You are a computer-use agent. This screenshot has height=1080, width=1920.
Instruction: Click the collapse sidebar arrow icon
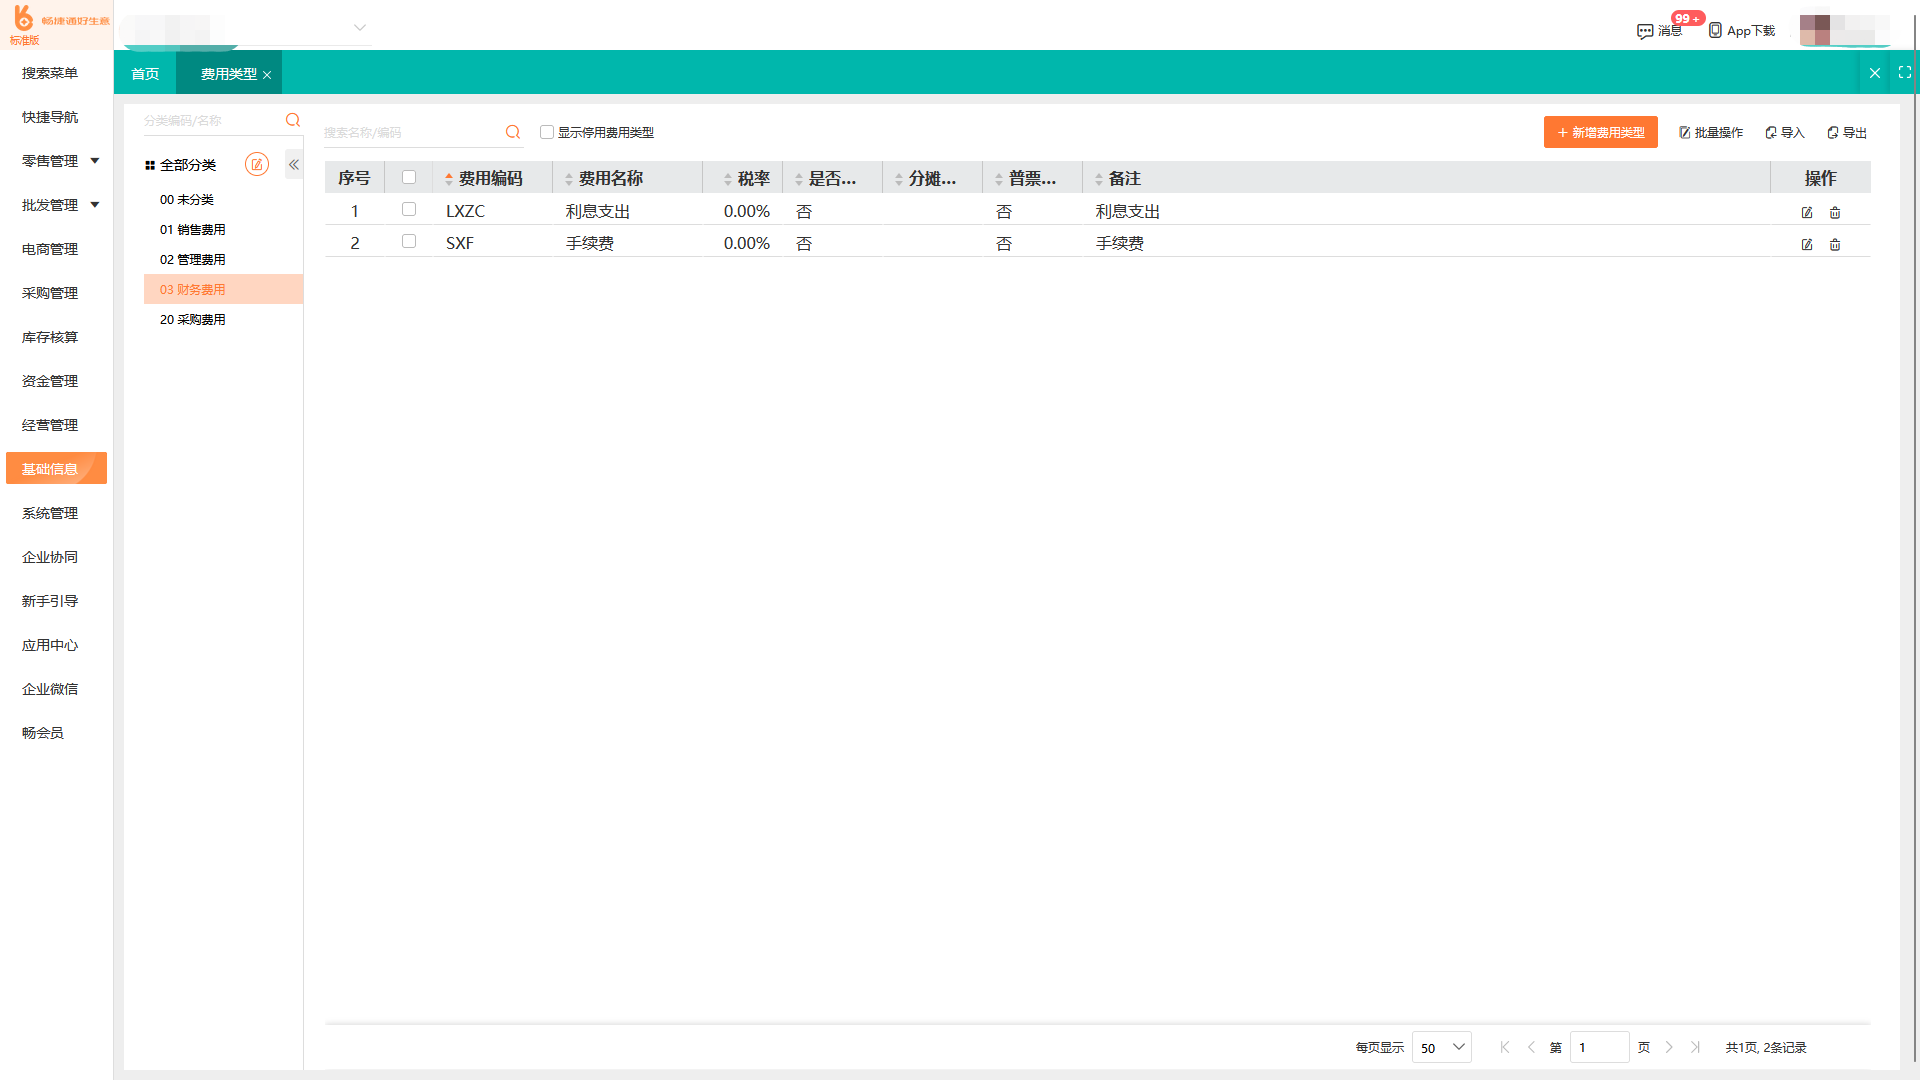pos(295,165)
